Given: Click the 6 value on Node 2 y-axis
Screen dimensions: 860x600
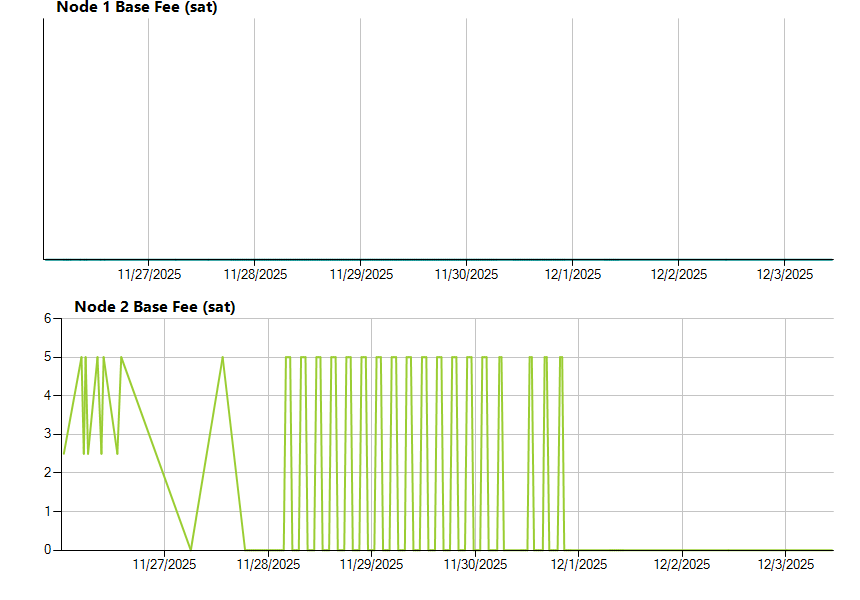Looking at the screenshot, I should pos(47,319).
